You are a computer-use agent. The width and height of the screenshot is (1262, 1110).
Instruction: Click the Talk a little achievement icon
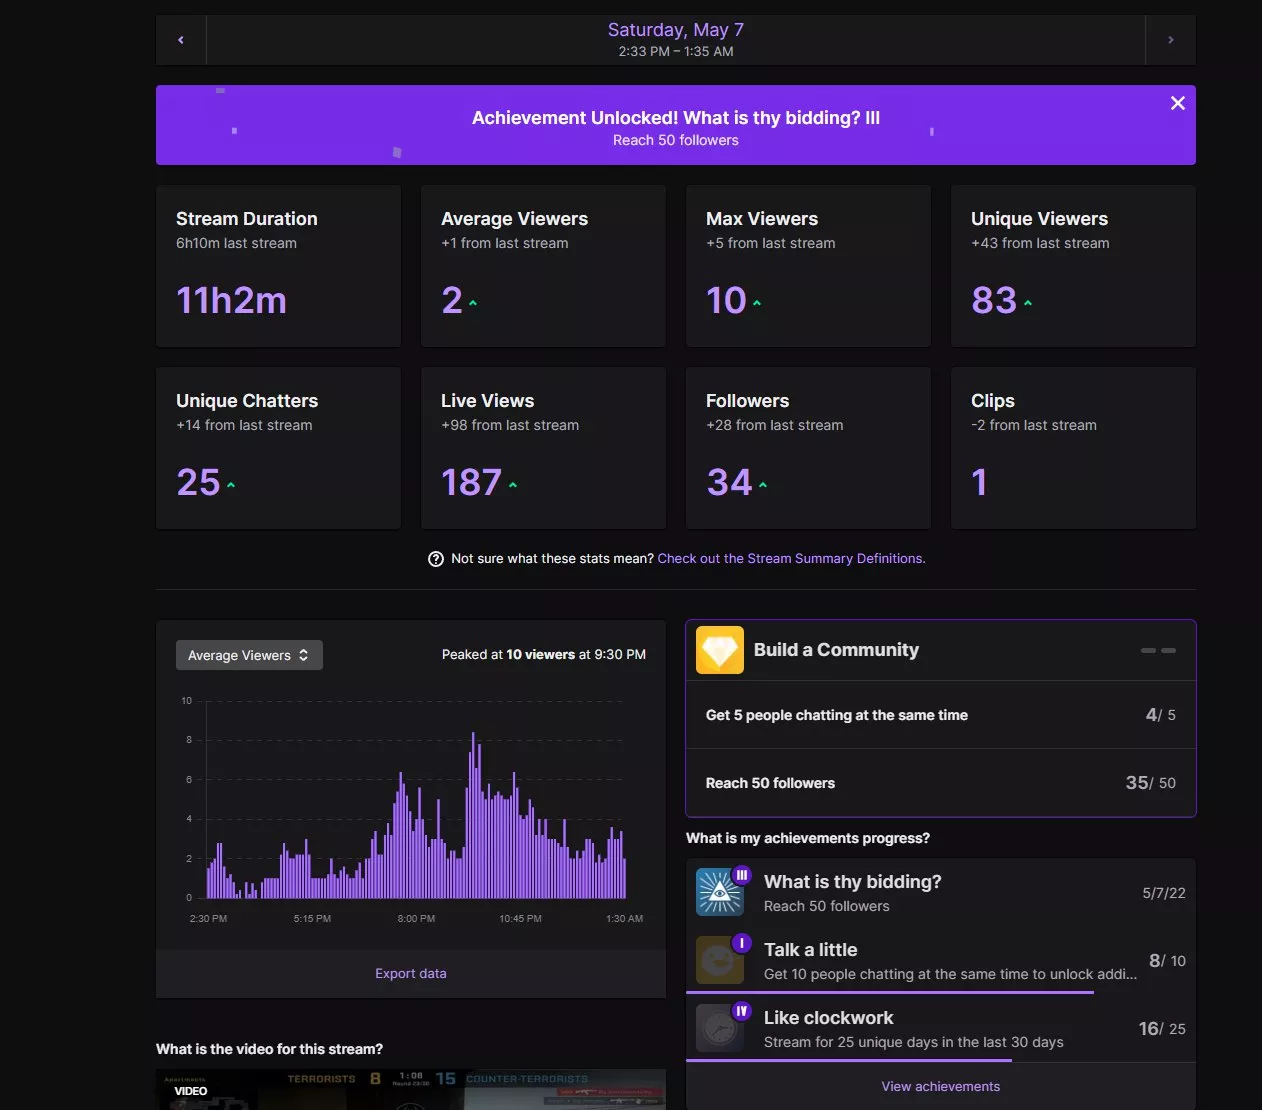coord(720,960)
